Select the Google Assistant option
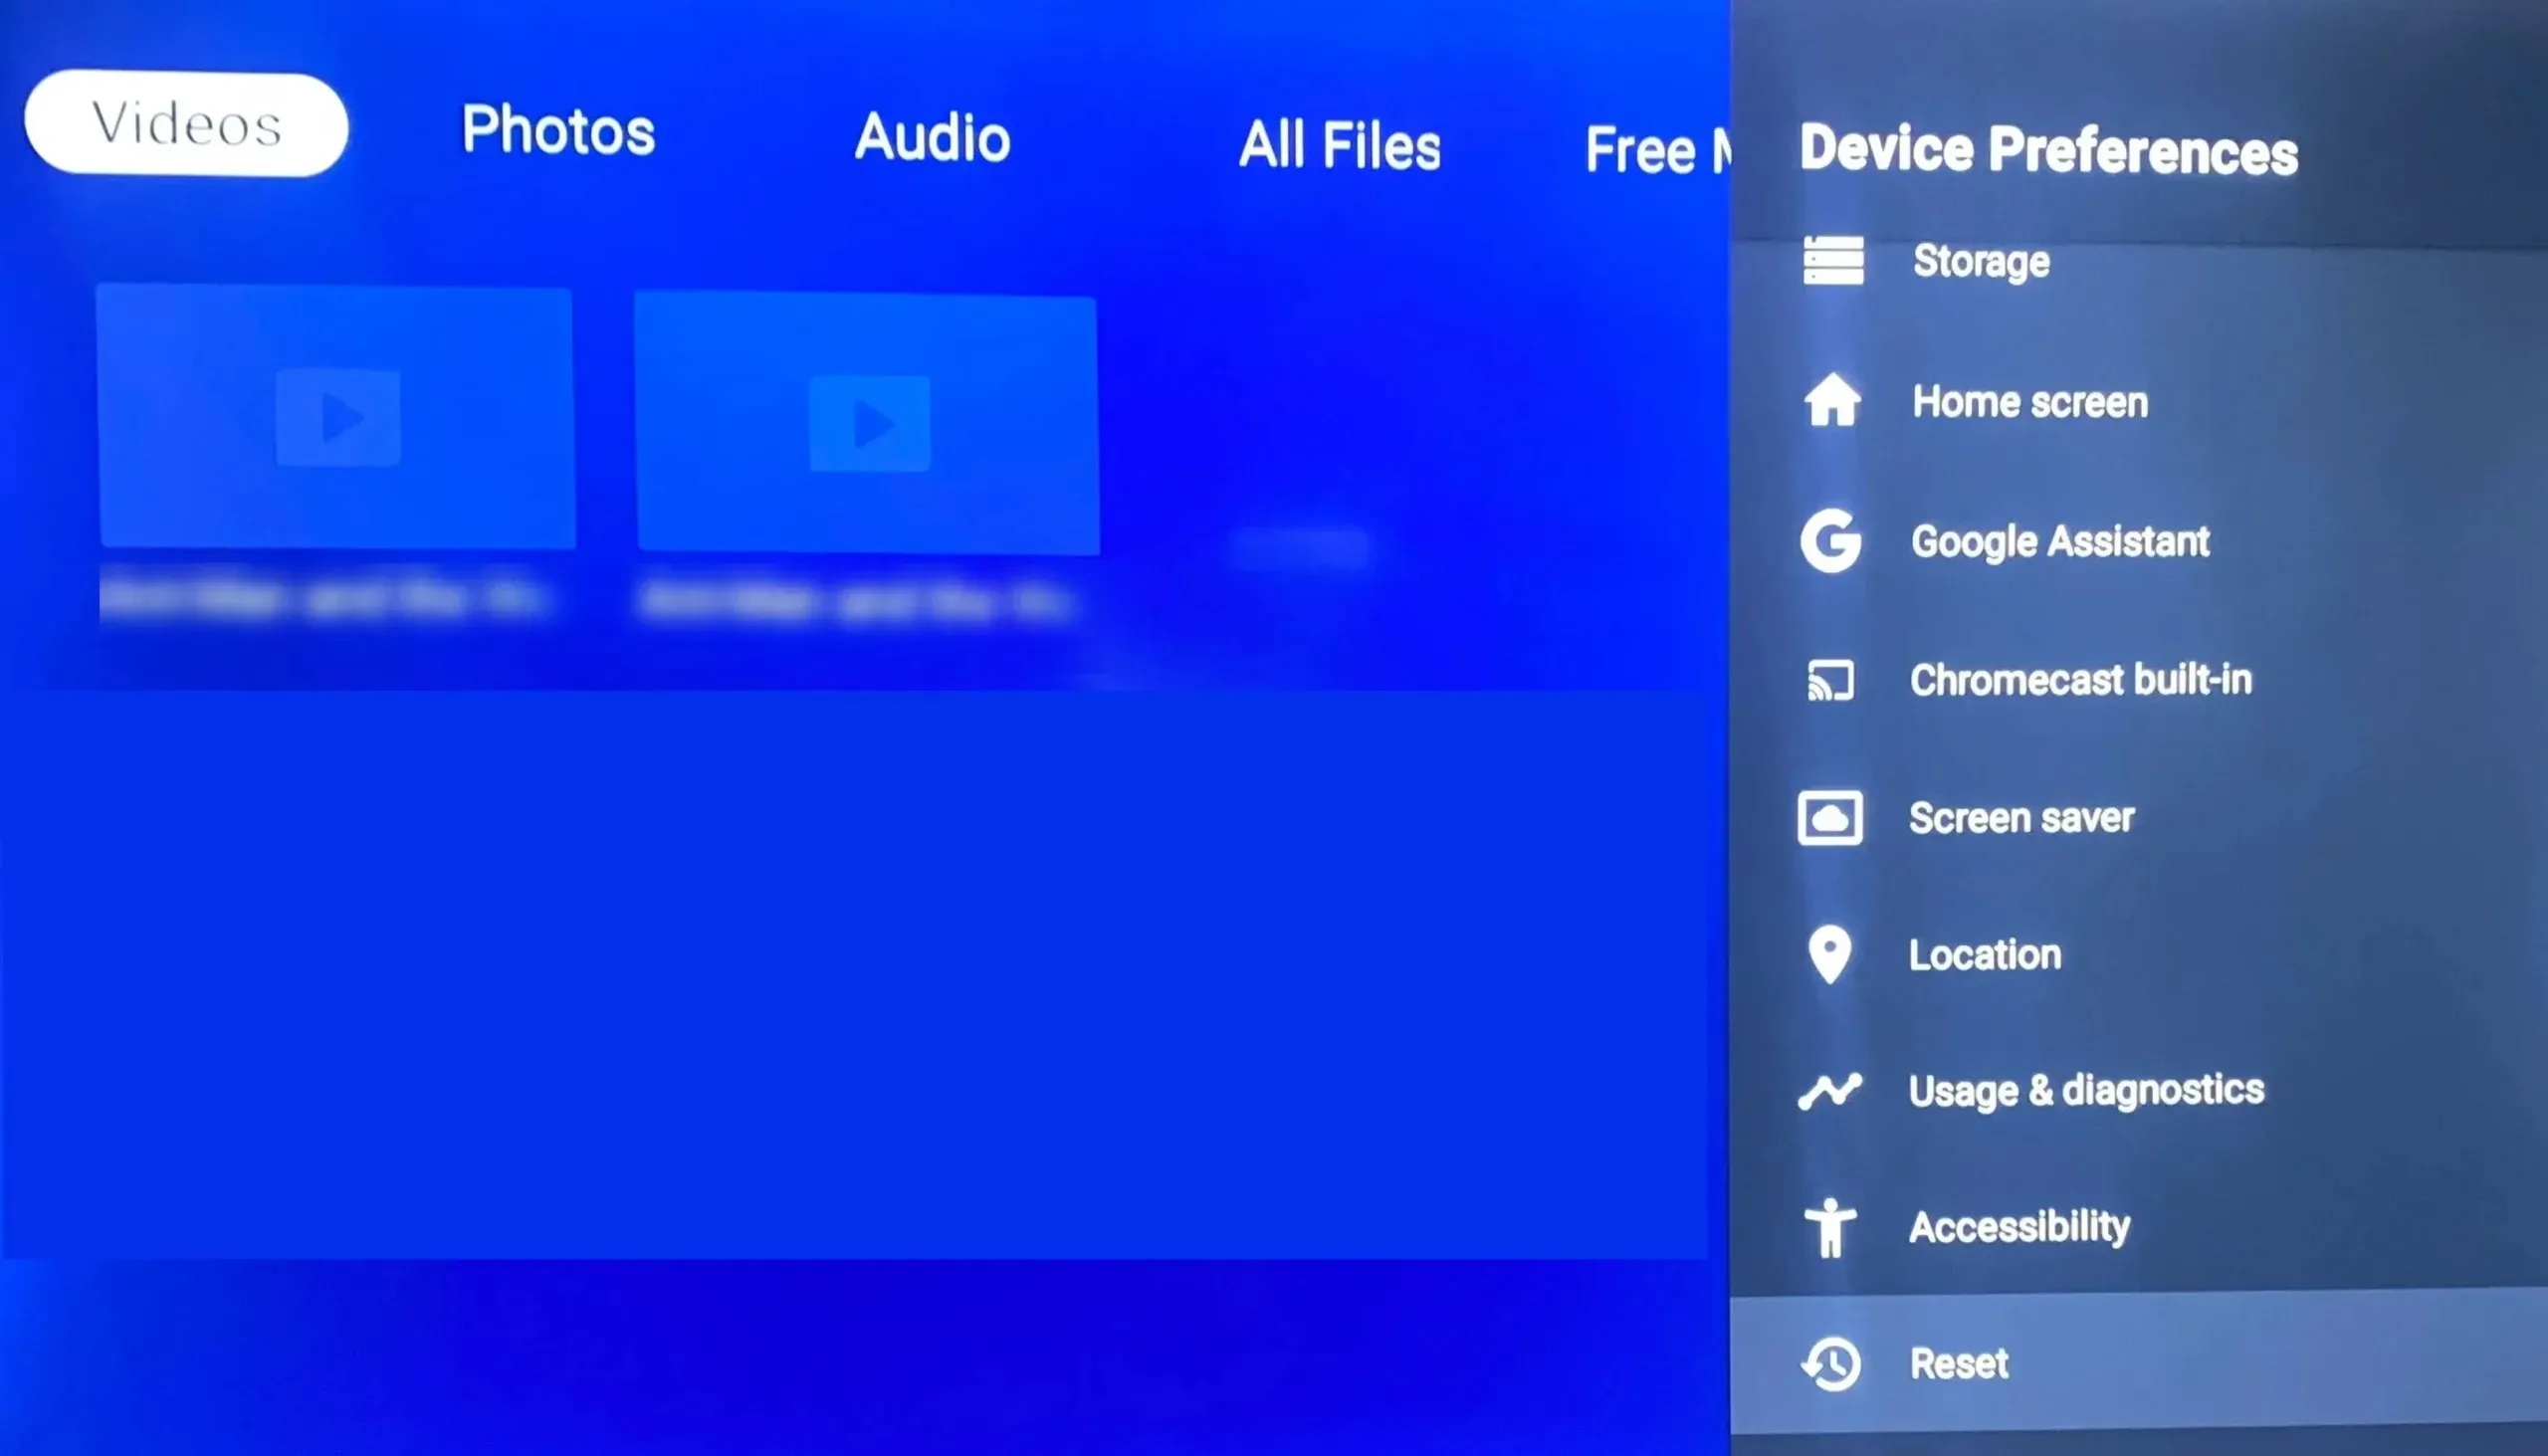The height and width of the screenshot is (1456, 2548). [x=2058, y=540]
